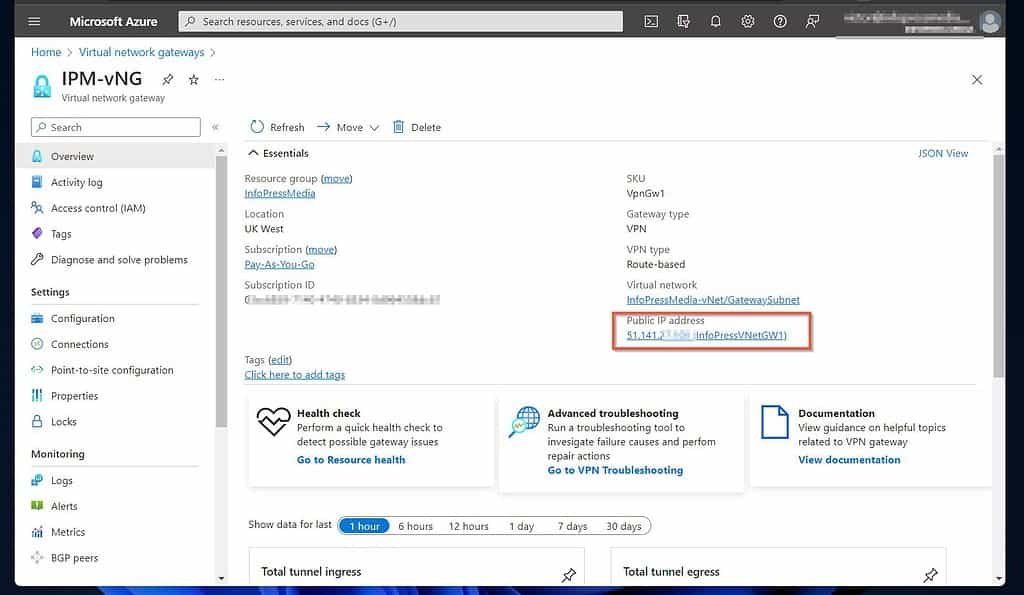Add IPM-vNG to favorites with the star
Screen dimensions: 1024x595
tap(193, 80)
